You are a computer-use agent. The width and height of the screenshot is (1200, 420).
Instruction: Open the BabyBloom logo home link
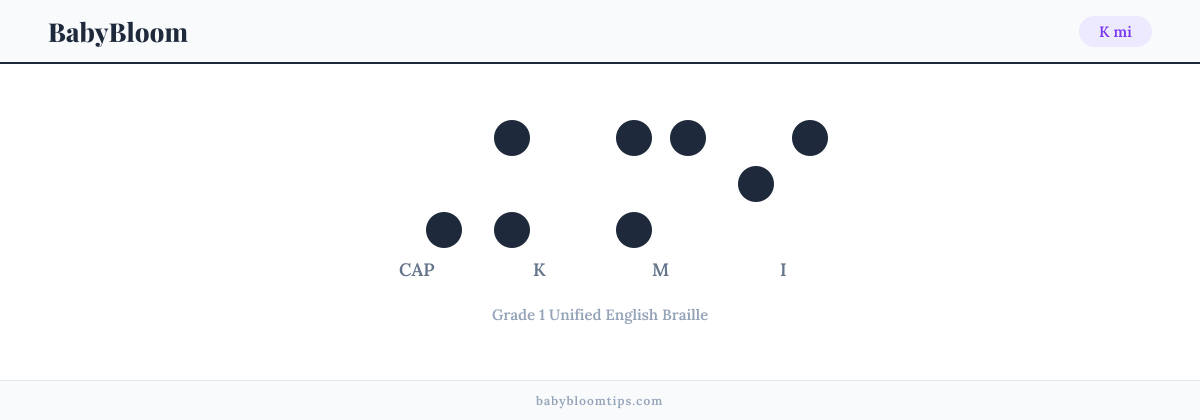(118, 32)
